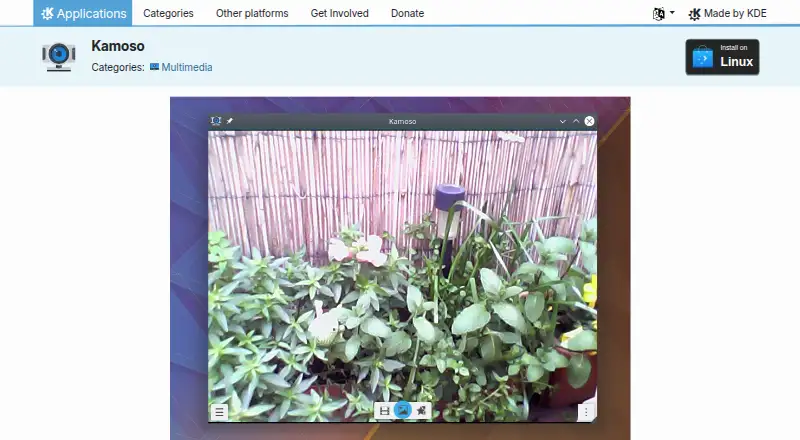Click the Categories: label text
This screenshot has height=440, width=800.
click(118, 67)
